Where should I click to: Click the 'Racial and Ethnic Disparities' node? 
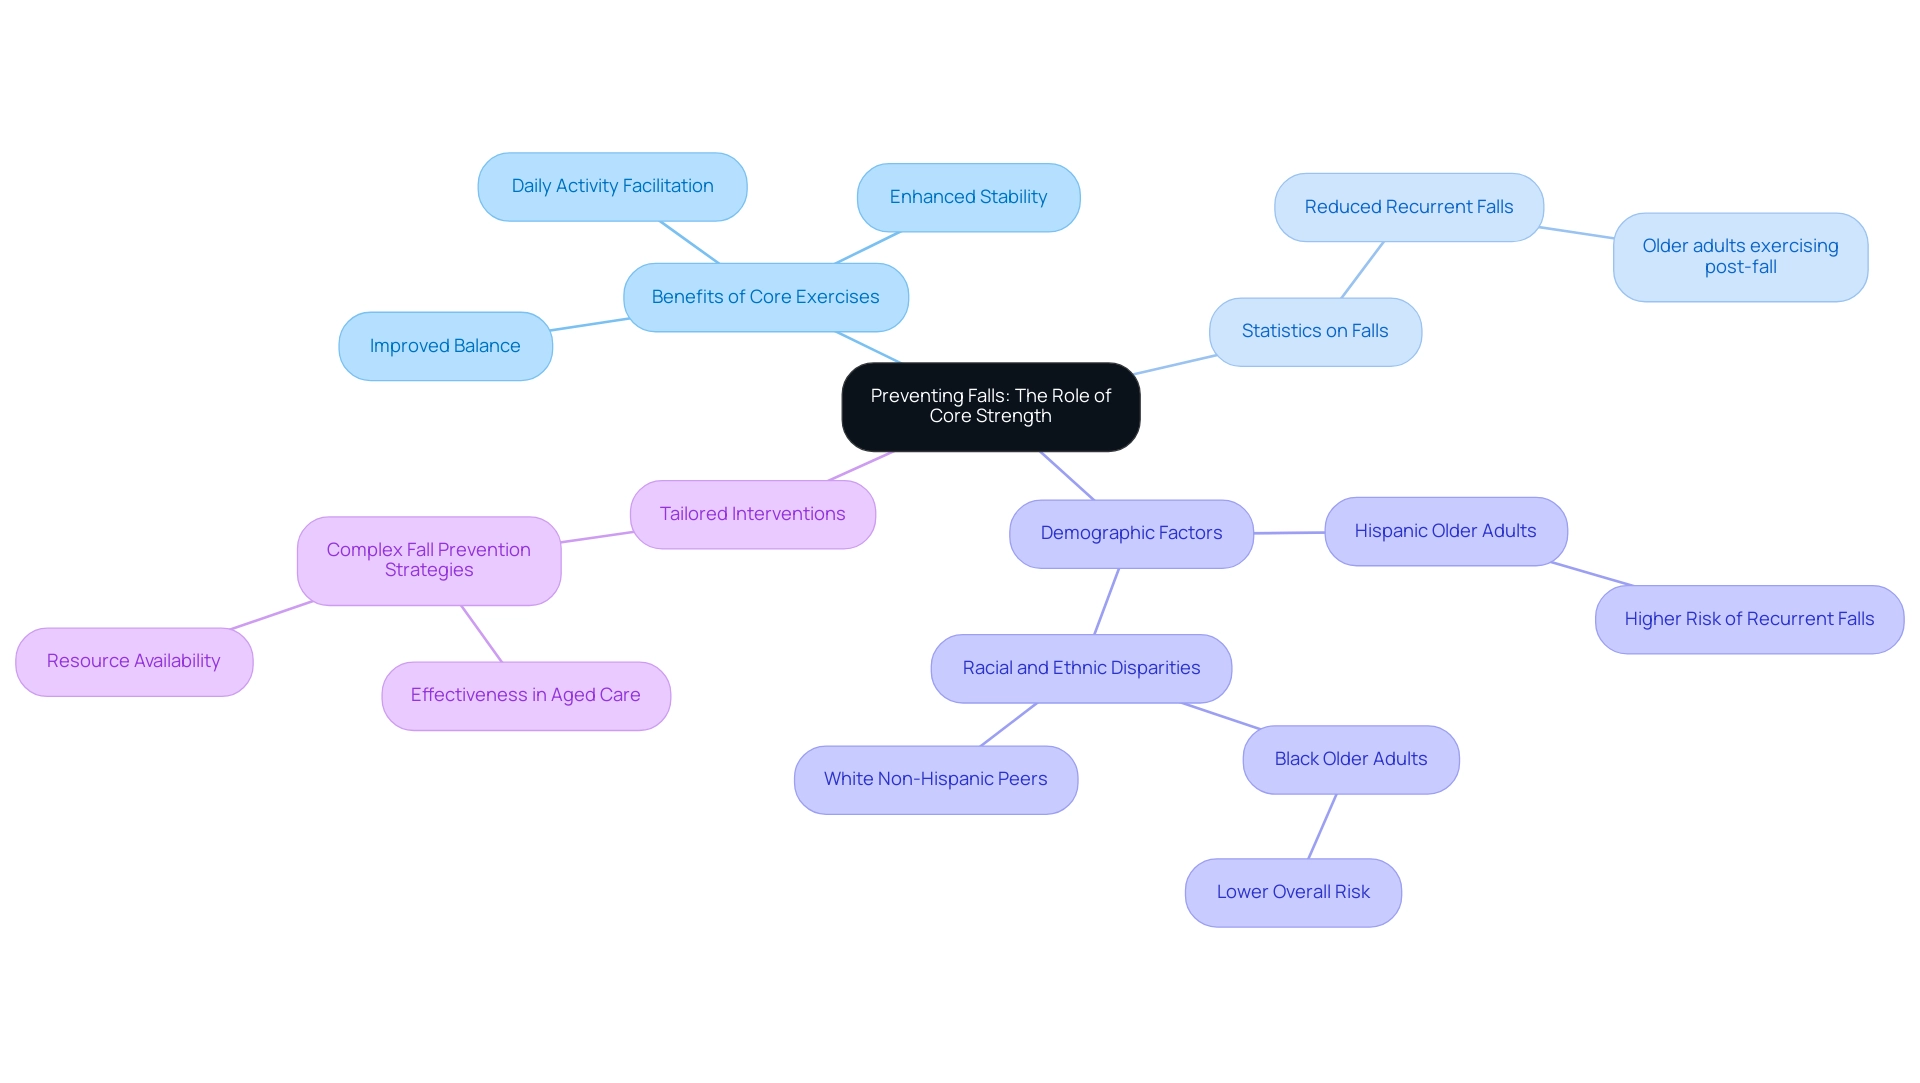point(1081,667)
